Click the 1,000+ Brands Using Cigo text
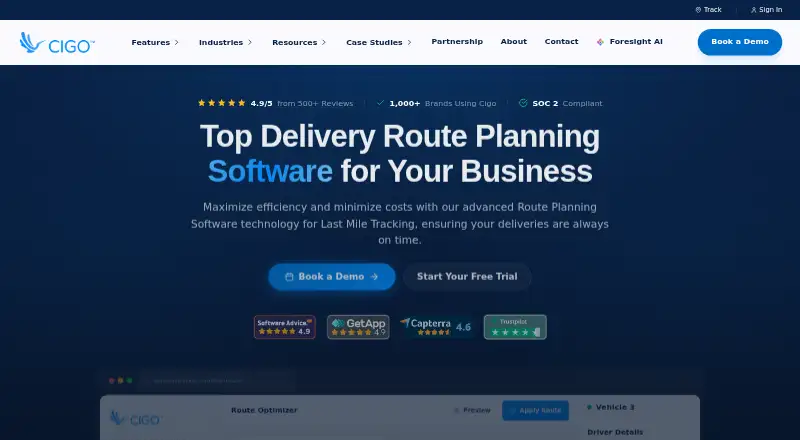The image size is (800, 440). click(x=442, y=104)
